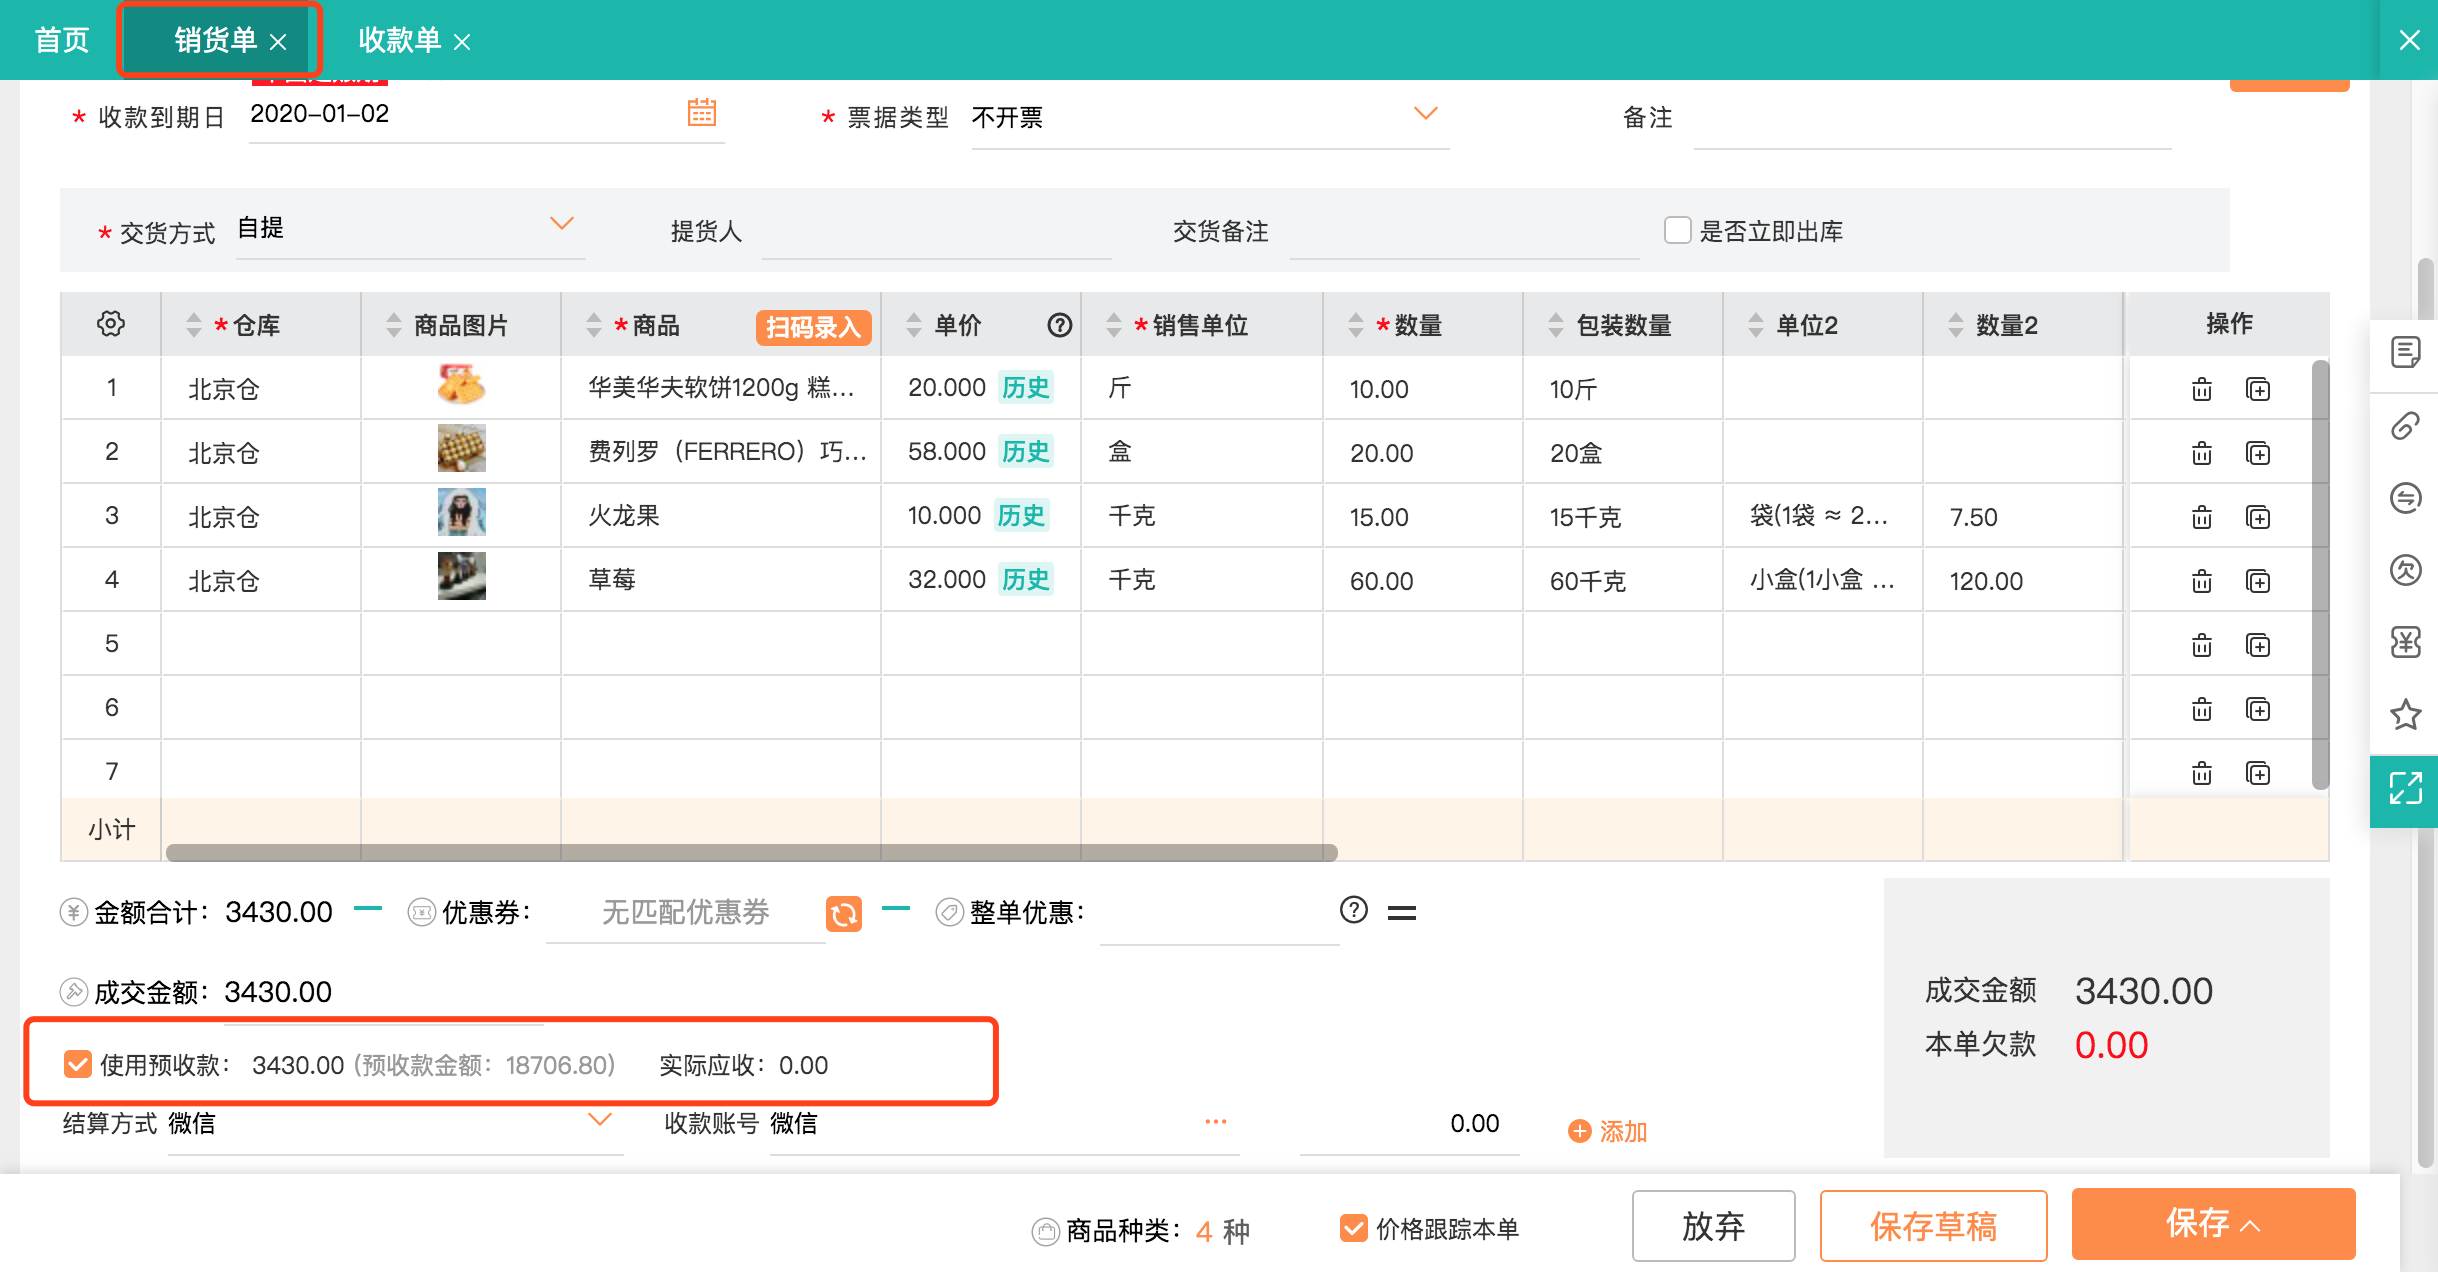Click the barcode scan entry icon
Screen dimensions: 2438x1272
coord(814,326)
